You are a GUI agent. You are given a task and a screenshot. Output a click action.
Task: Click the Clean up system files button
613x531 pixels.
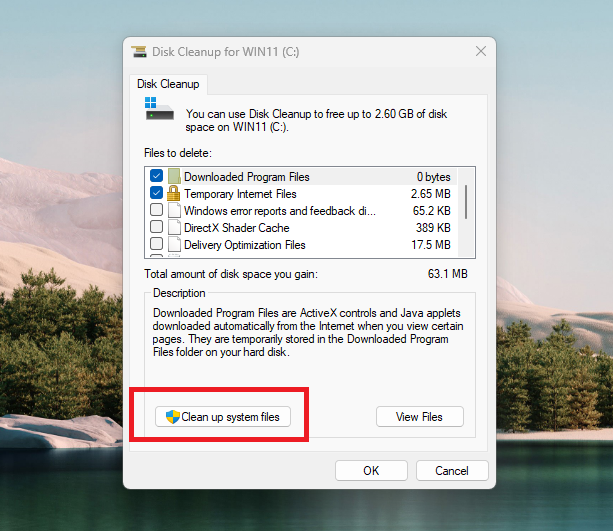(223, 417)
